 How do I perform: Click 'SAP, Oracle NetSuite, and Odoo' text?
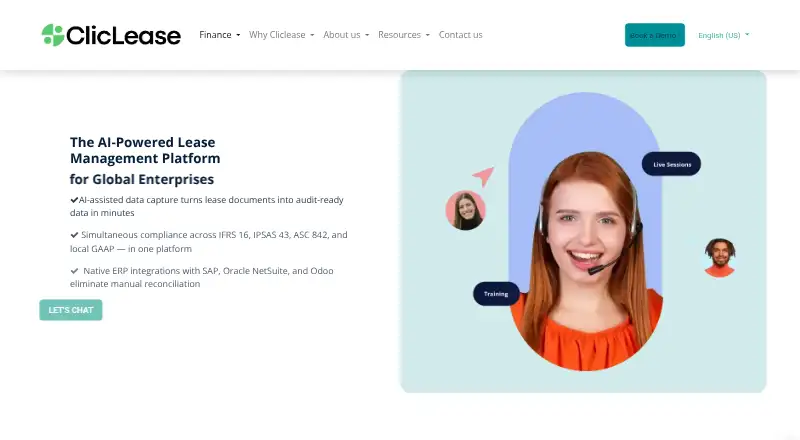click(268, 271)
